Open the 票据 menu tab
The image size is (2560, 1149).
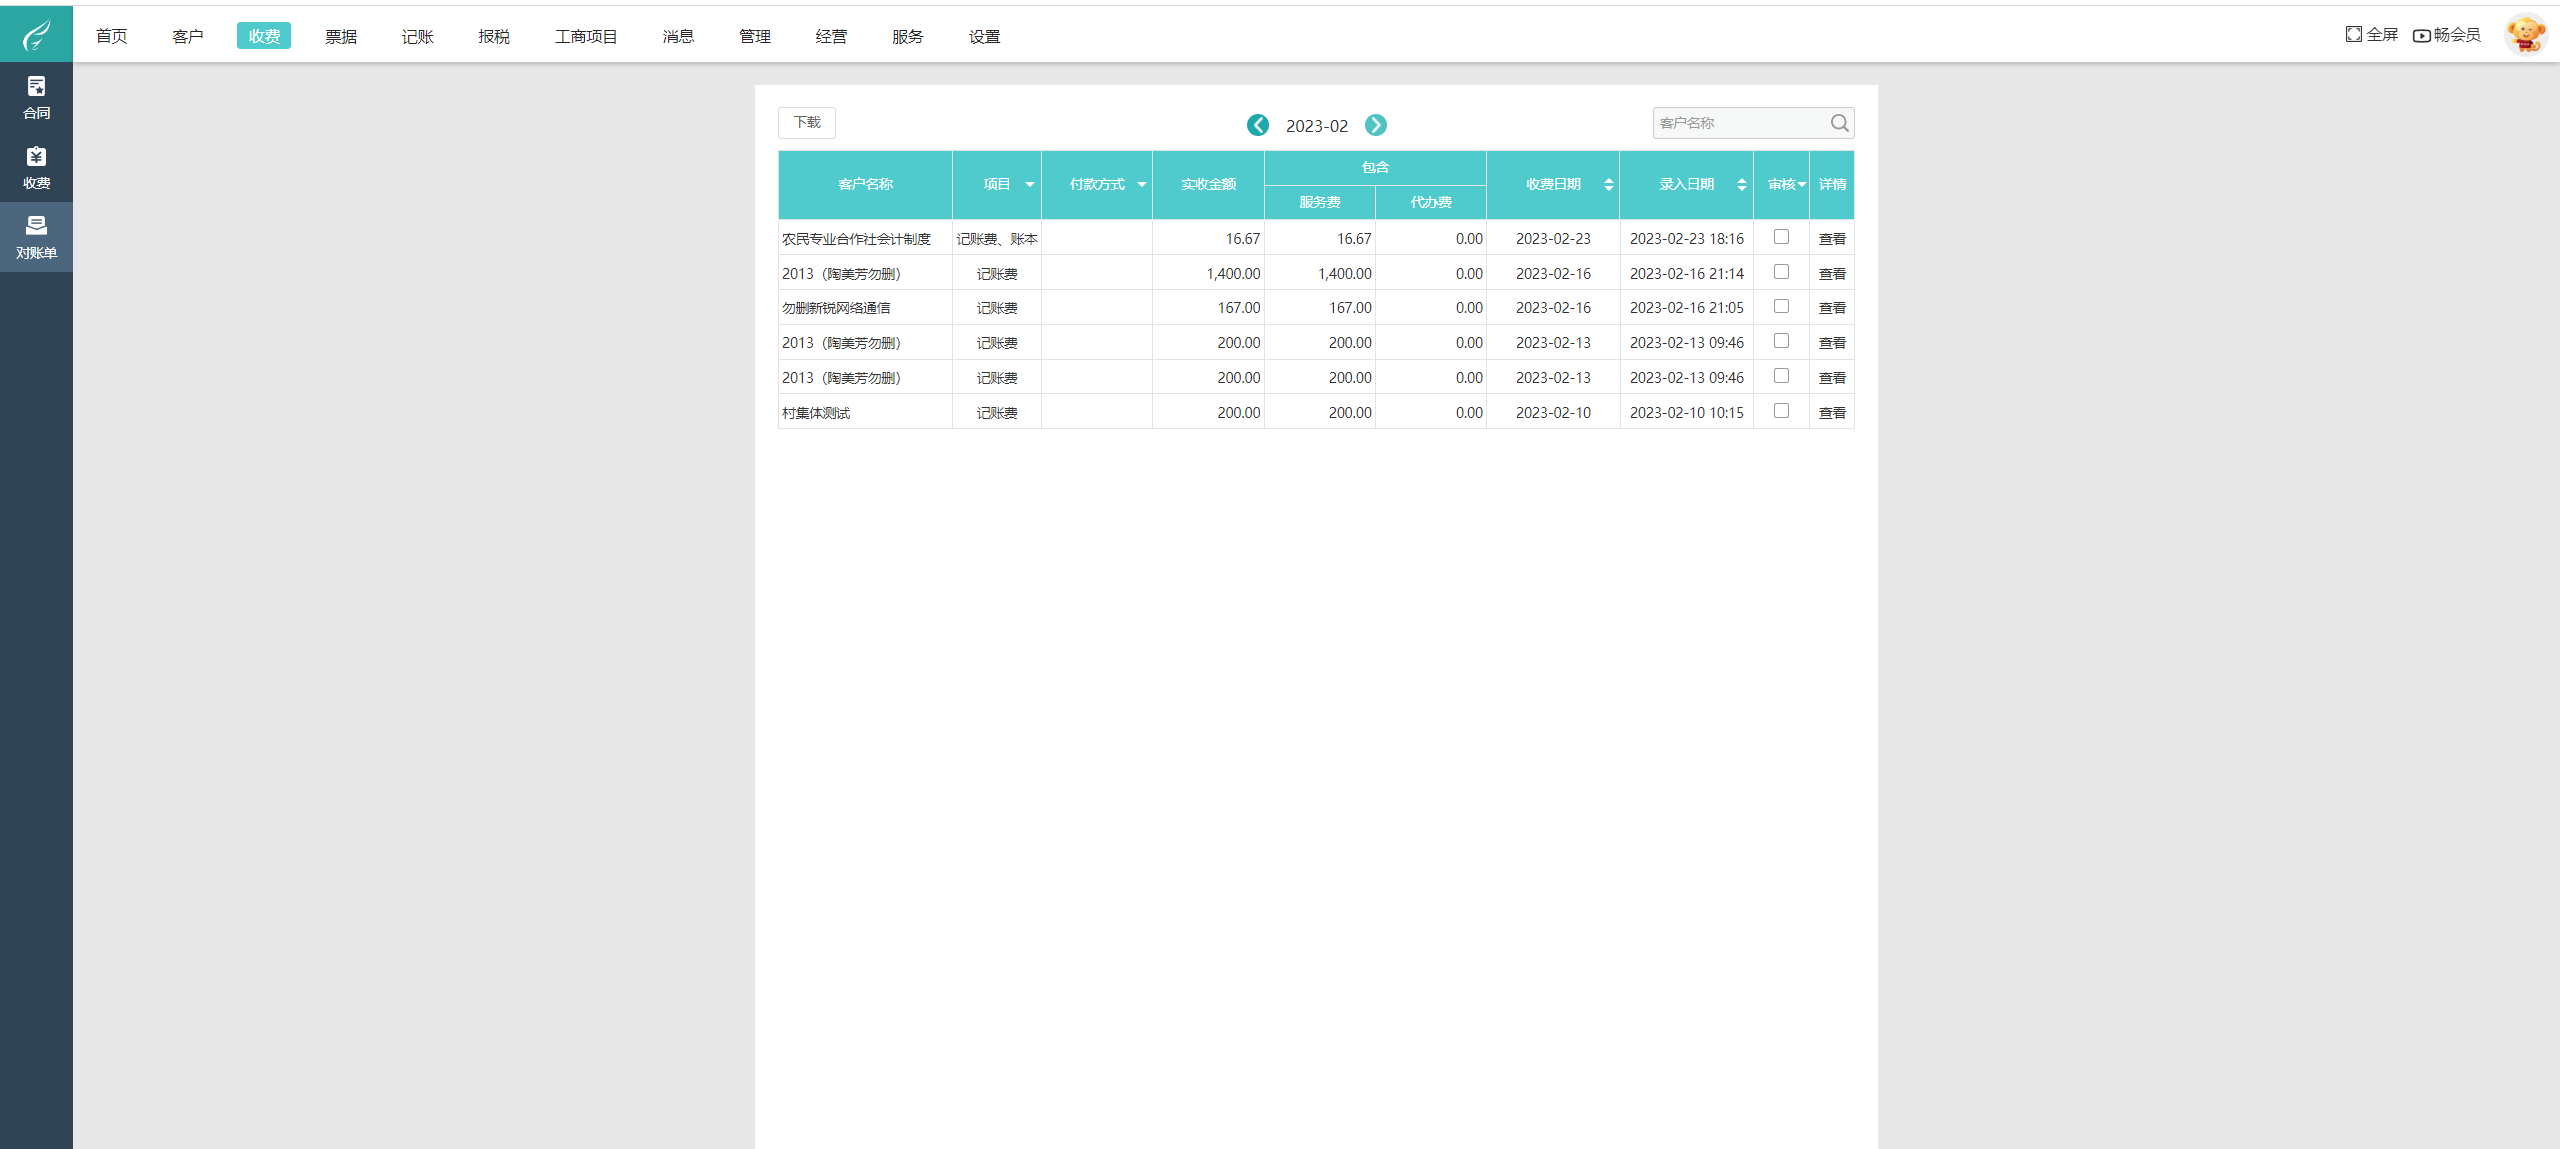click(x=340, y=36)
